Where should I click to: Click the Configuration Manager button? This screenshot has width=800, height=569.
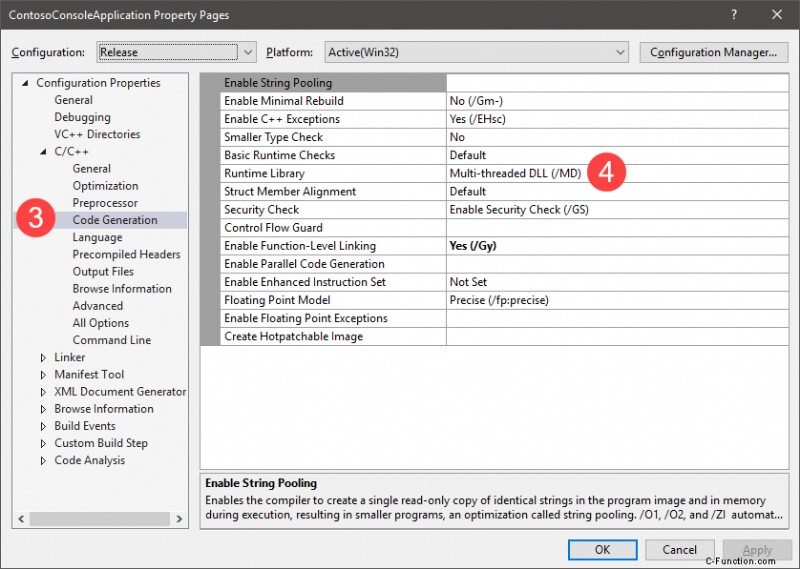(712, 52)
